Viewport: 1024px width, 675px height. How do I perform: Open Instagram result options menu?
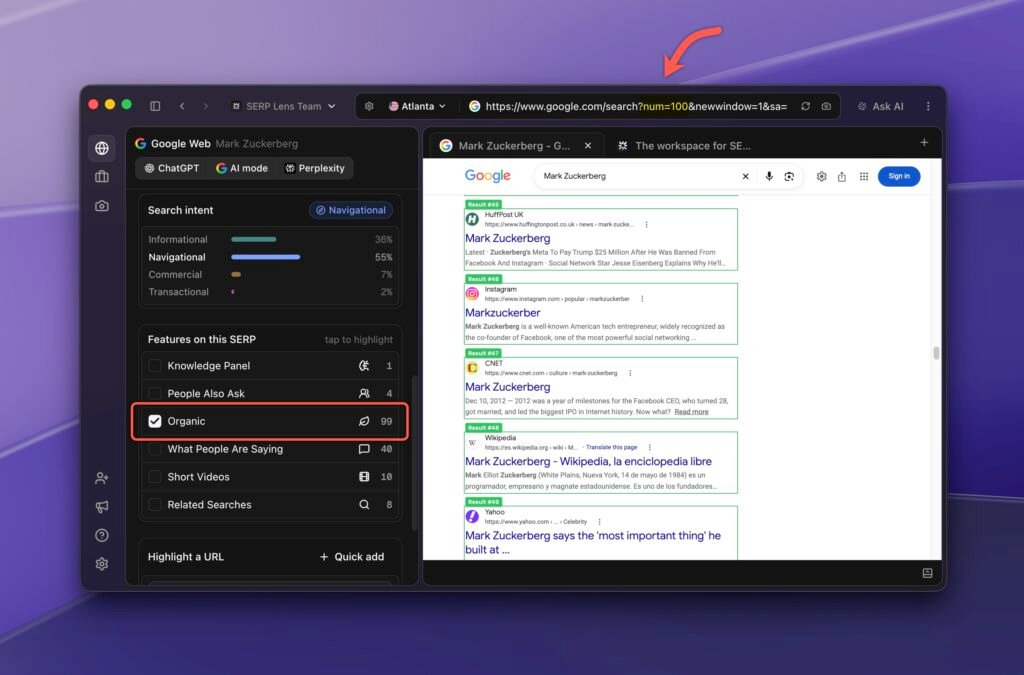(x=642, y=299)
